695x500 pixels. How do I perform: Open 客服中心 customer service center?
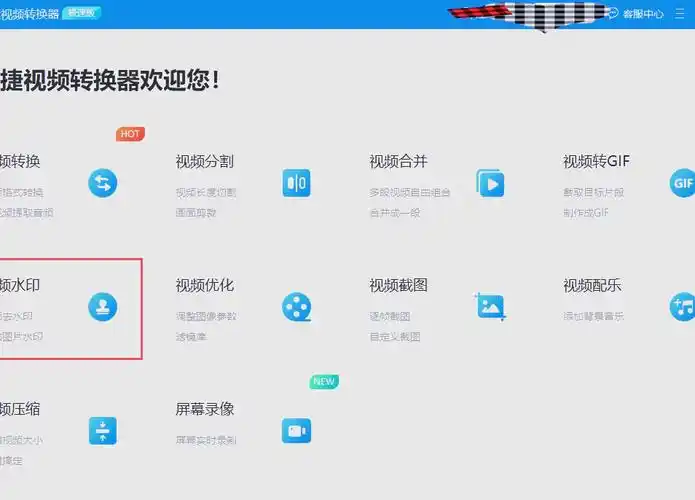tap(642, 14)
